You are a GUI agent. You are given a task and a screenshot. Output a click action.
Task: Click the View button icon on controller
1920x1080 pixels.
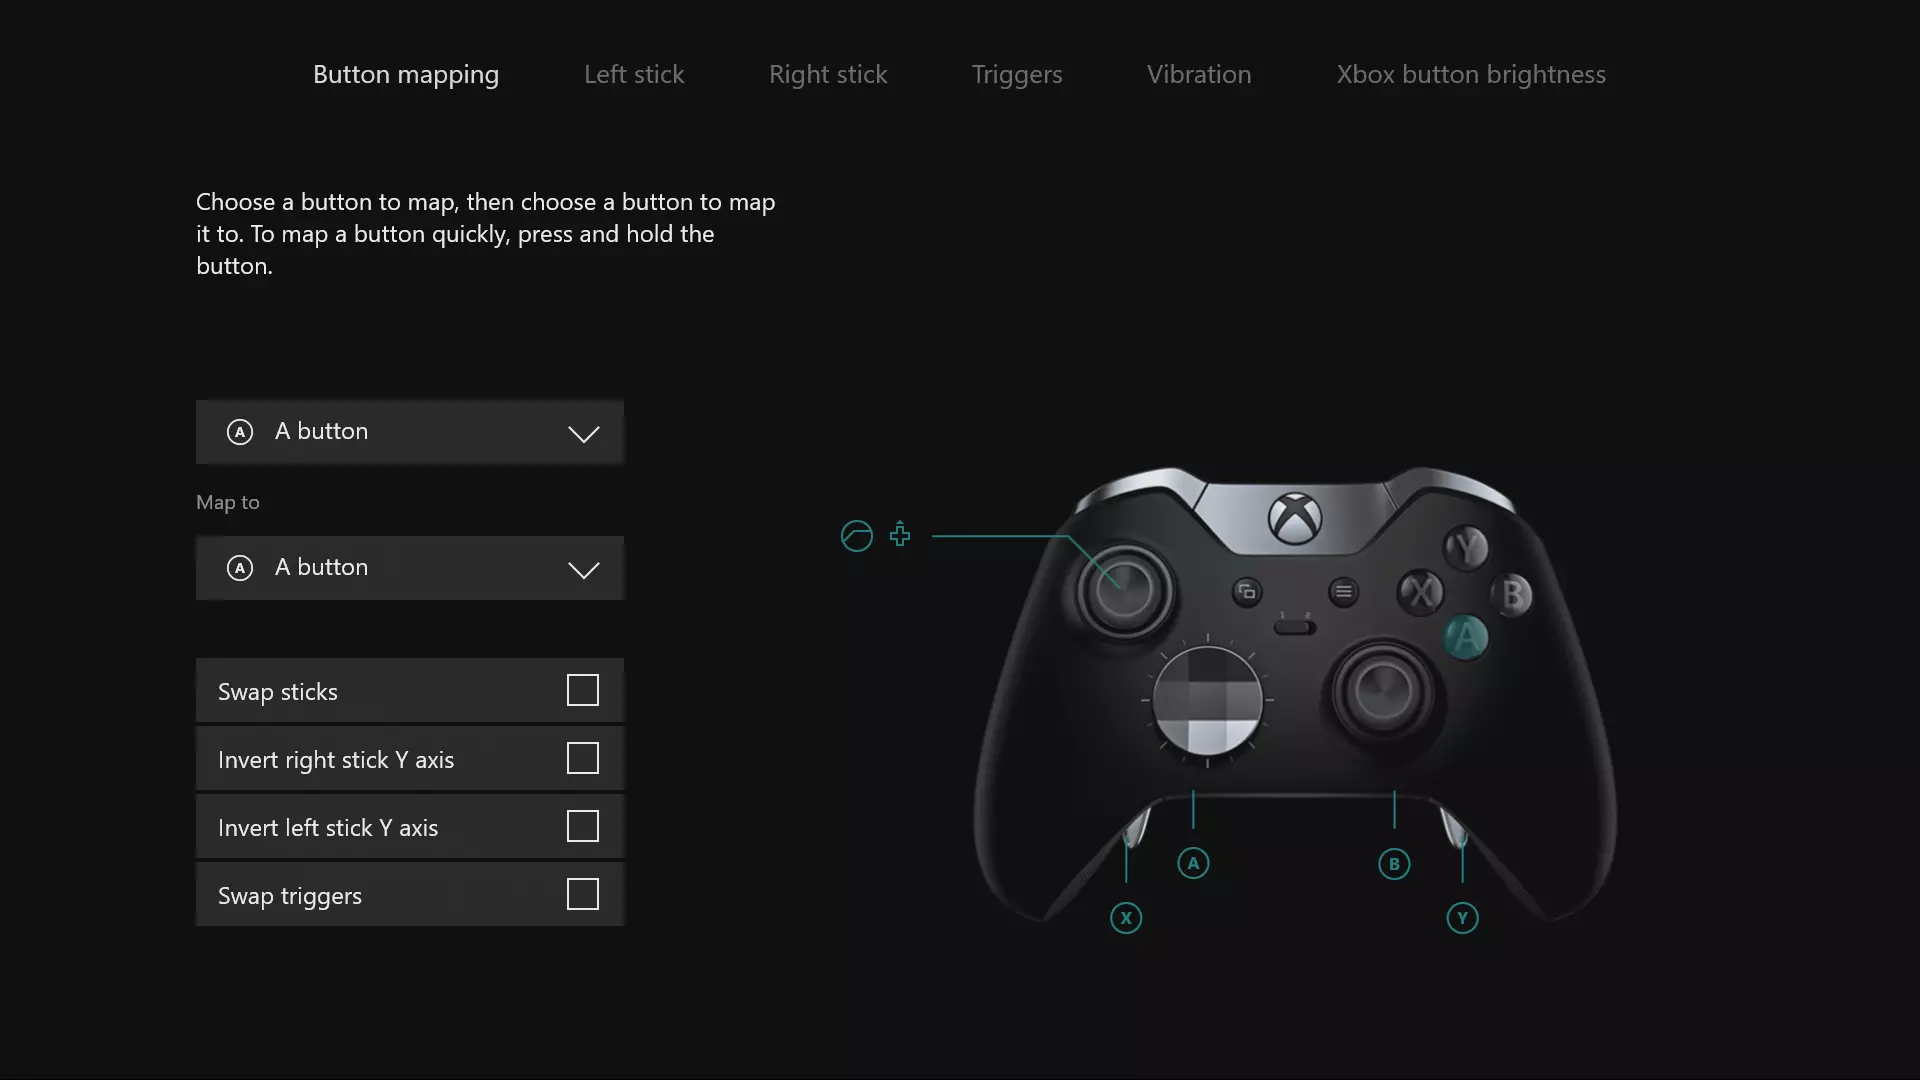1245,591
